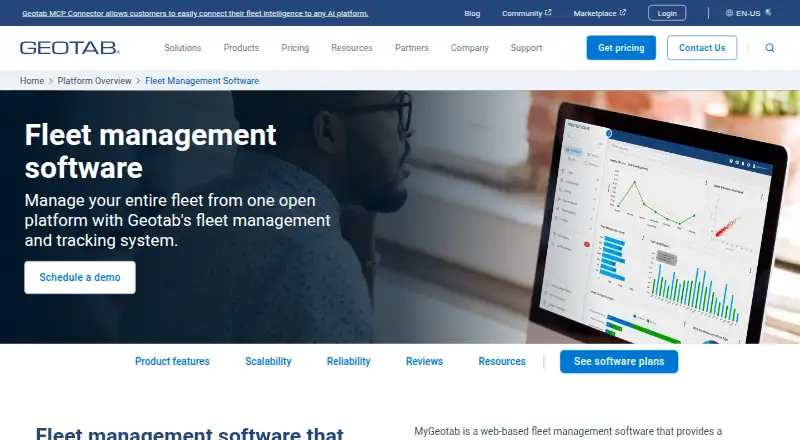Click the breadcrumb chevron after Home

pyautogui.click(x=51, y=81)
